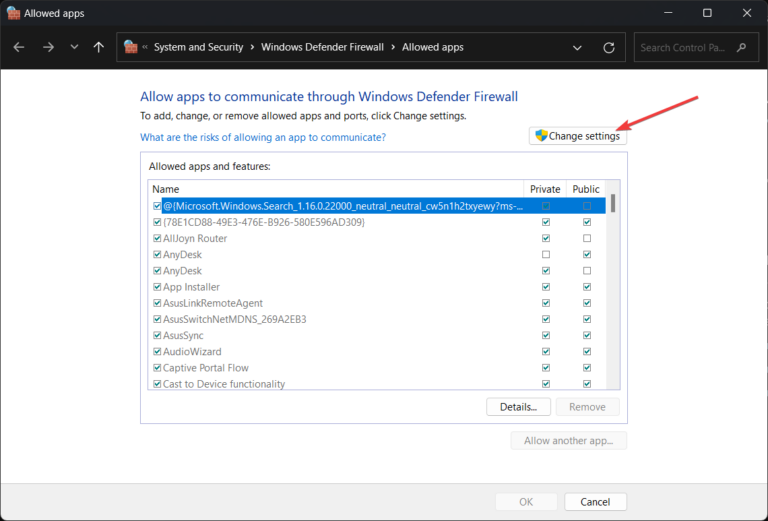
Task: Click the Public column header
Action: pos(586,189)
